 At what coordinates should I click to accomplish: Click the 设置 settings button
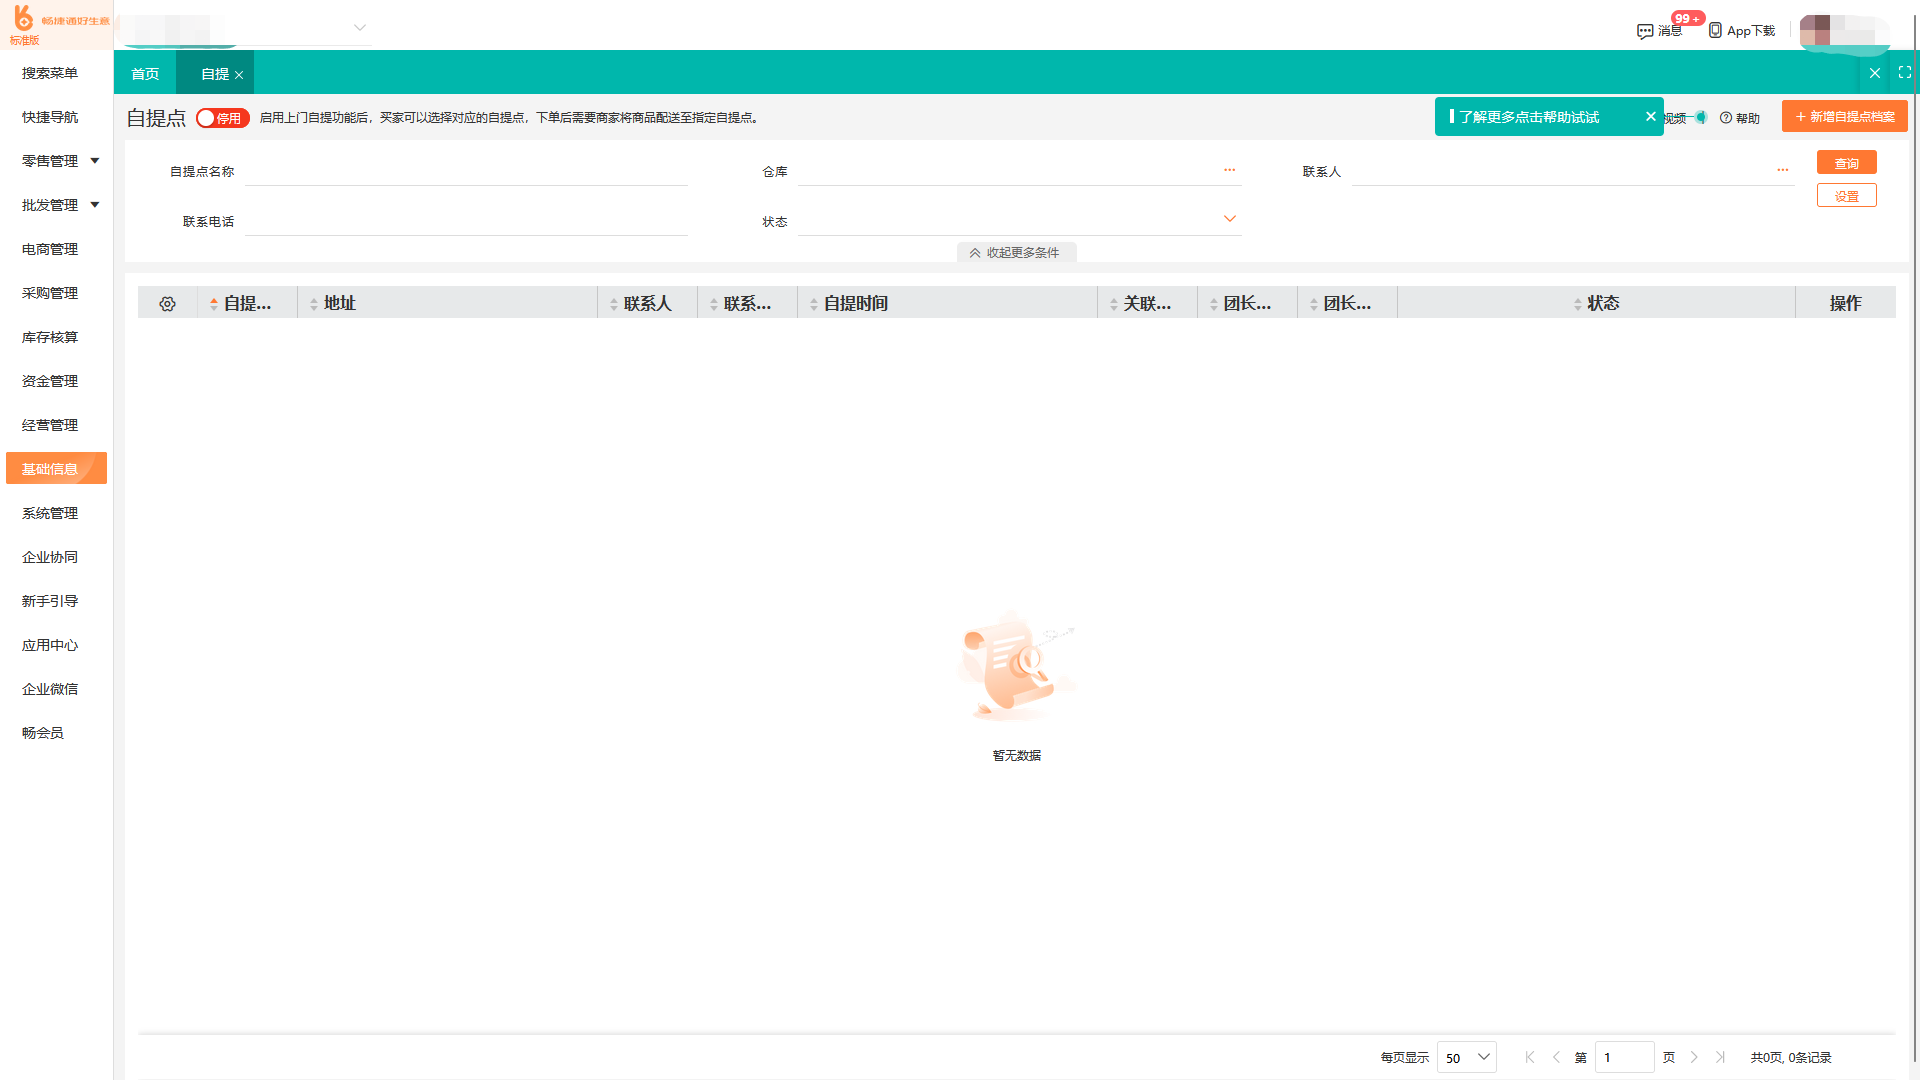(x=1846, y=195)
